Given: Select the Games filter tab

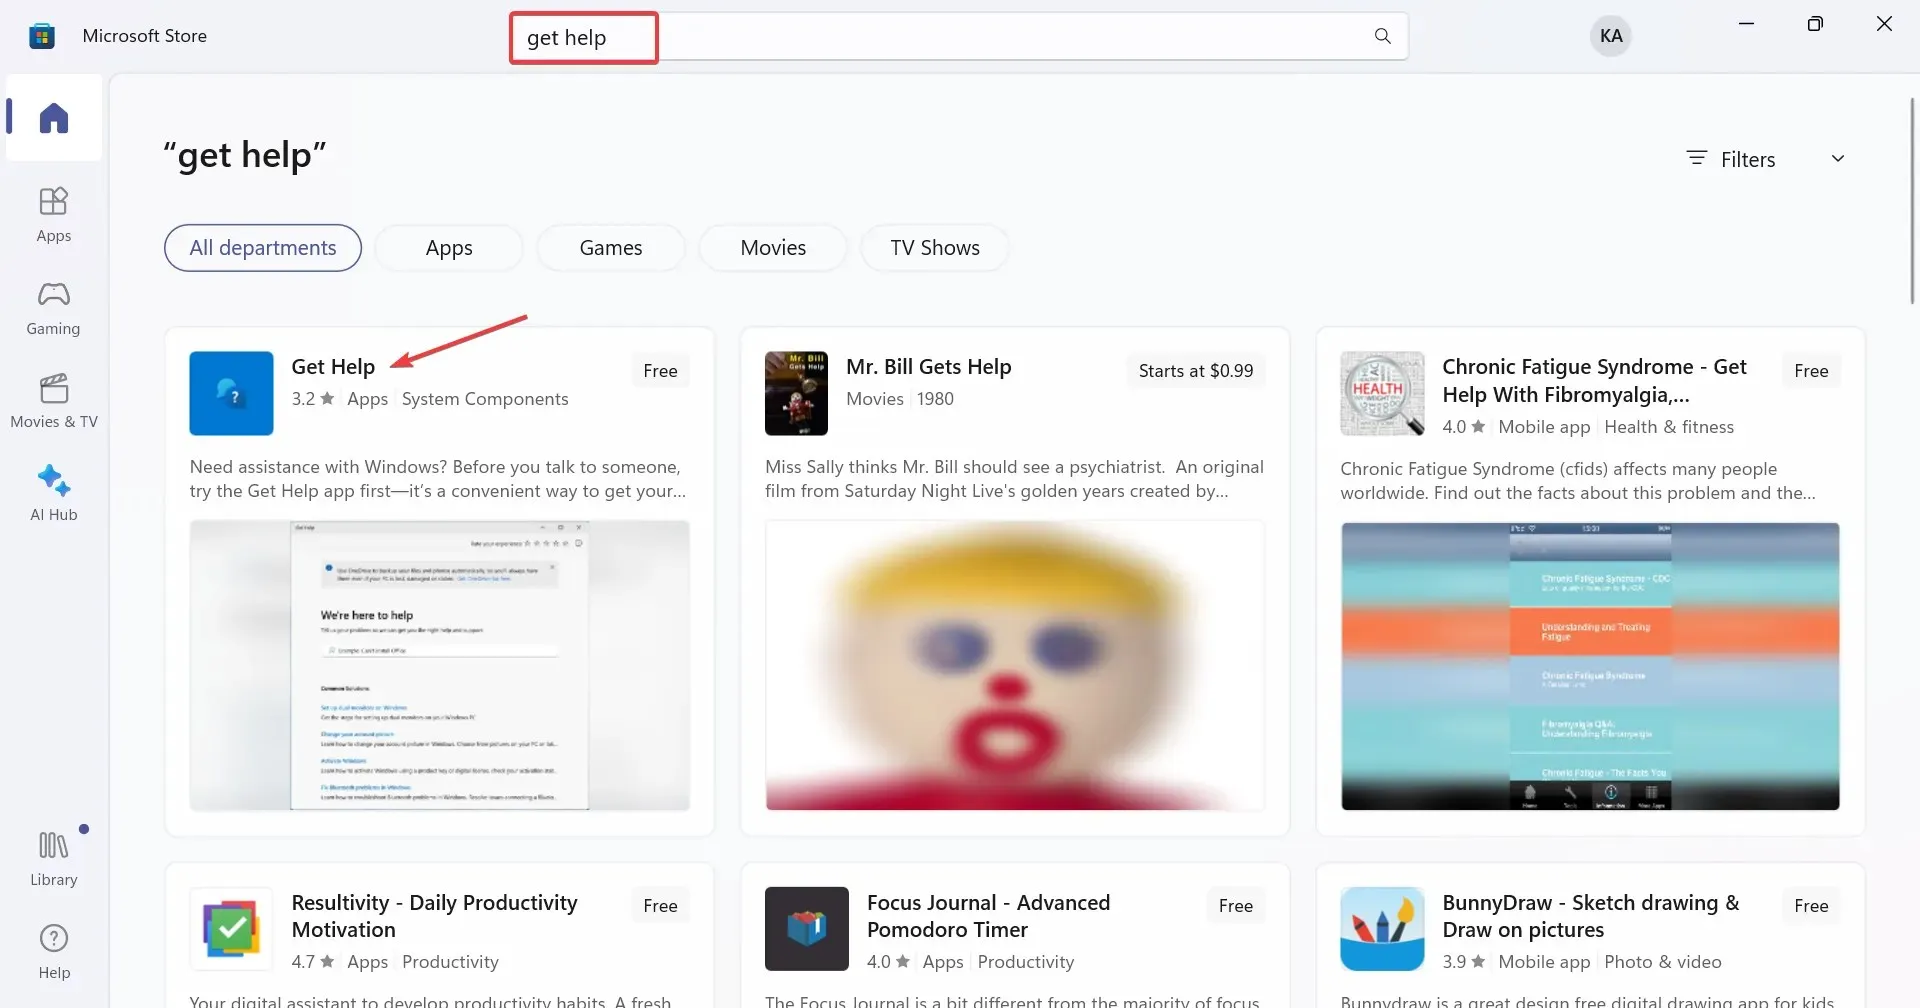Looking at the screenshot, I should pyautogui.click(x=611, y=248).
